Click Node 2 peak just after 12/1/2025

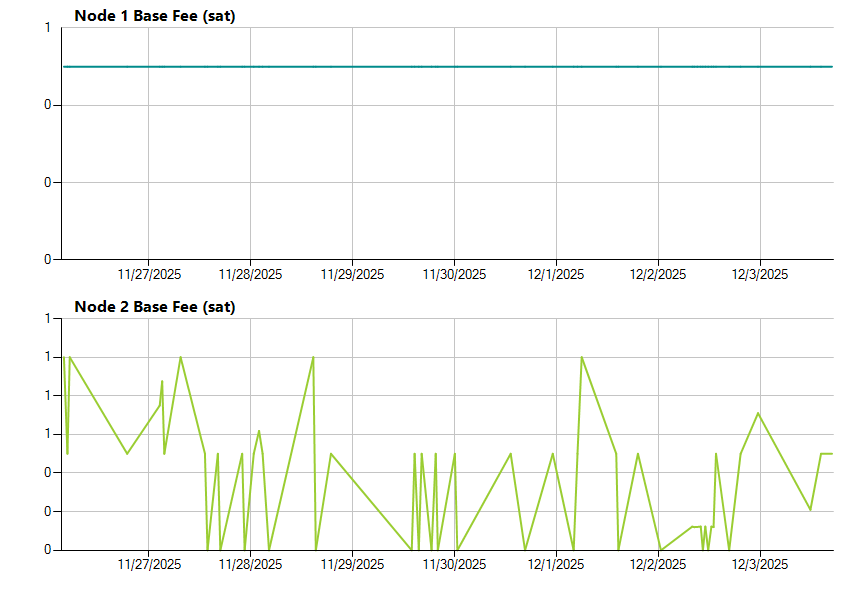coord(581,357)
